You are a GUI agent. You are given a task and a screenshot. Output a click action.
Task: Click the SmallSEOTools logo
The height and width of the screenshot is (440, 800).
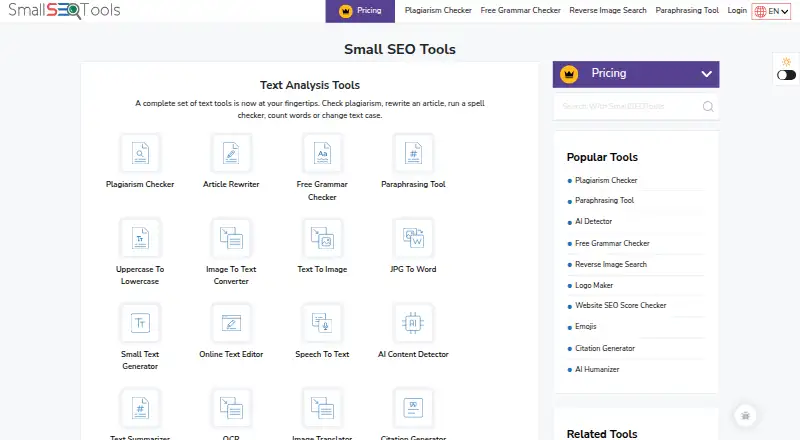click(x=64, y=10)
